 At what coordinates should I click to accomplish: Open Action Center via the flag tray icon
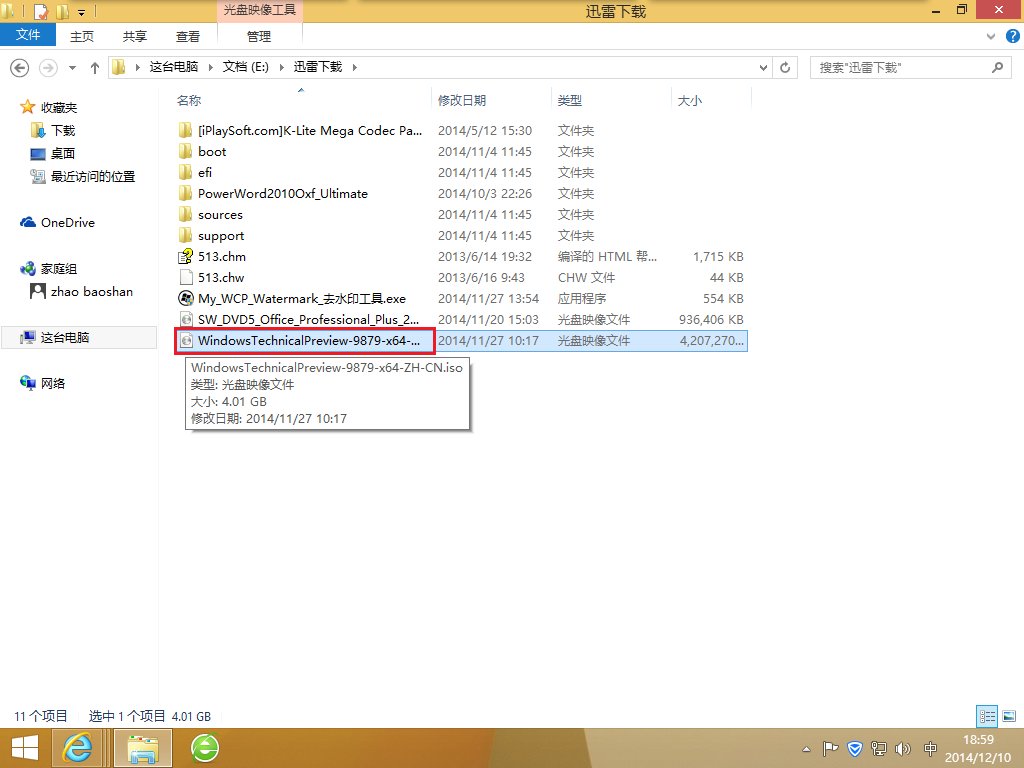pos(831,748)
